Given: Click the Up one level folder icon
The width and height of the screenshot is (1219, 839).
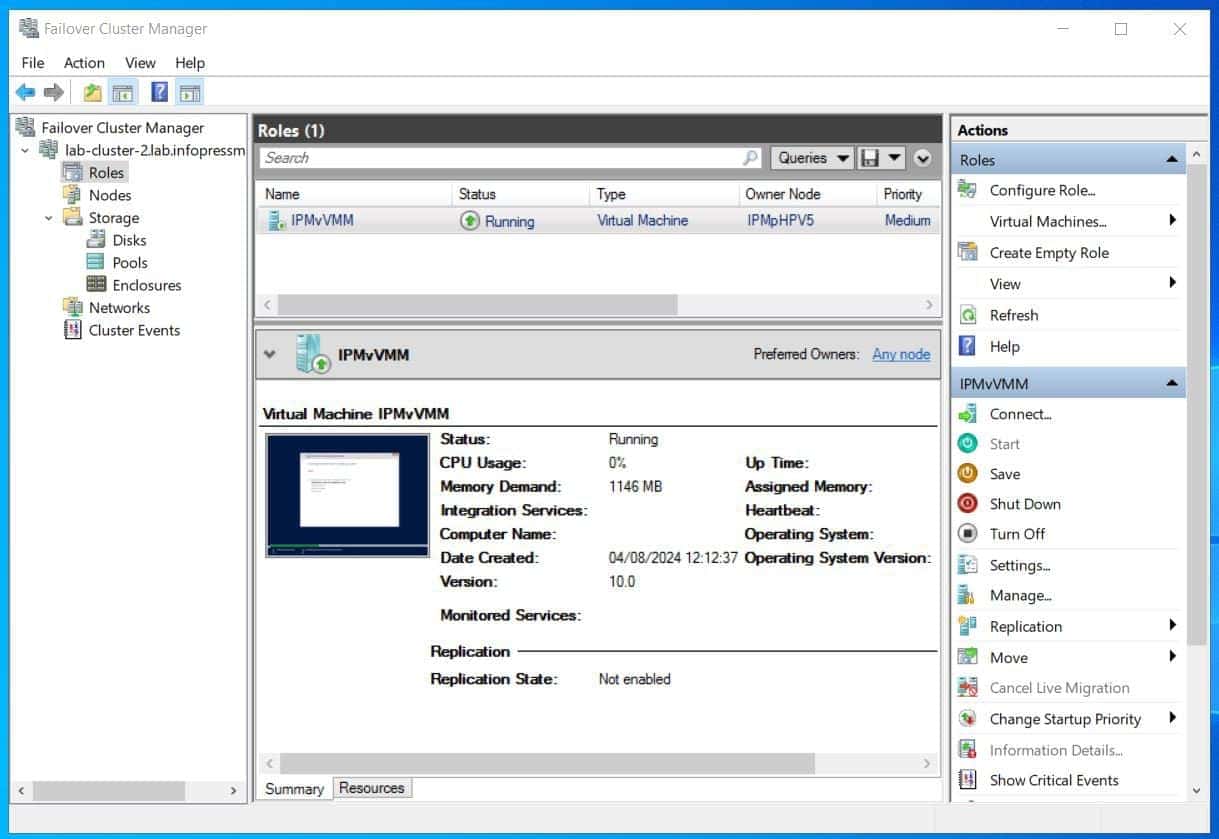Looking at the screenshot, I should coord(92,93).
